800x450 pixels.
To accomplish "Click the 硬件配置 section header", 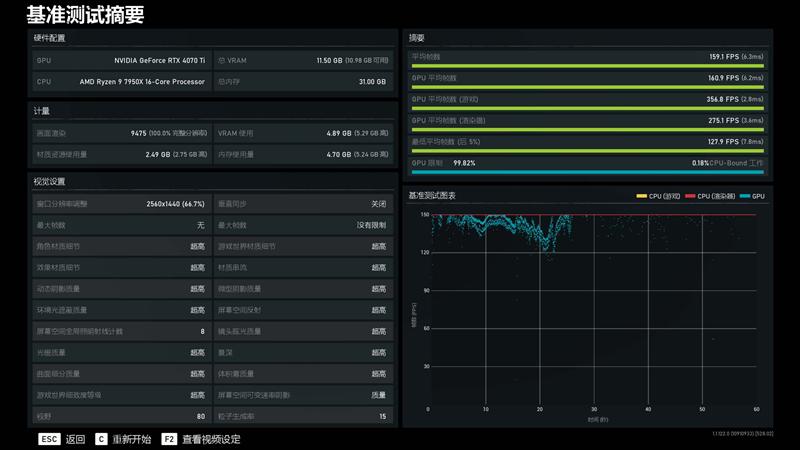I will (x=50, y=38).
